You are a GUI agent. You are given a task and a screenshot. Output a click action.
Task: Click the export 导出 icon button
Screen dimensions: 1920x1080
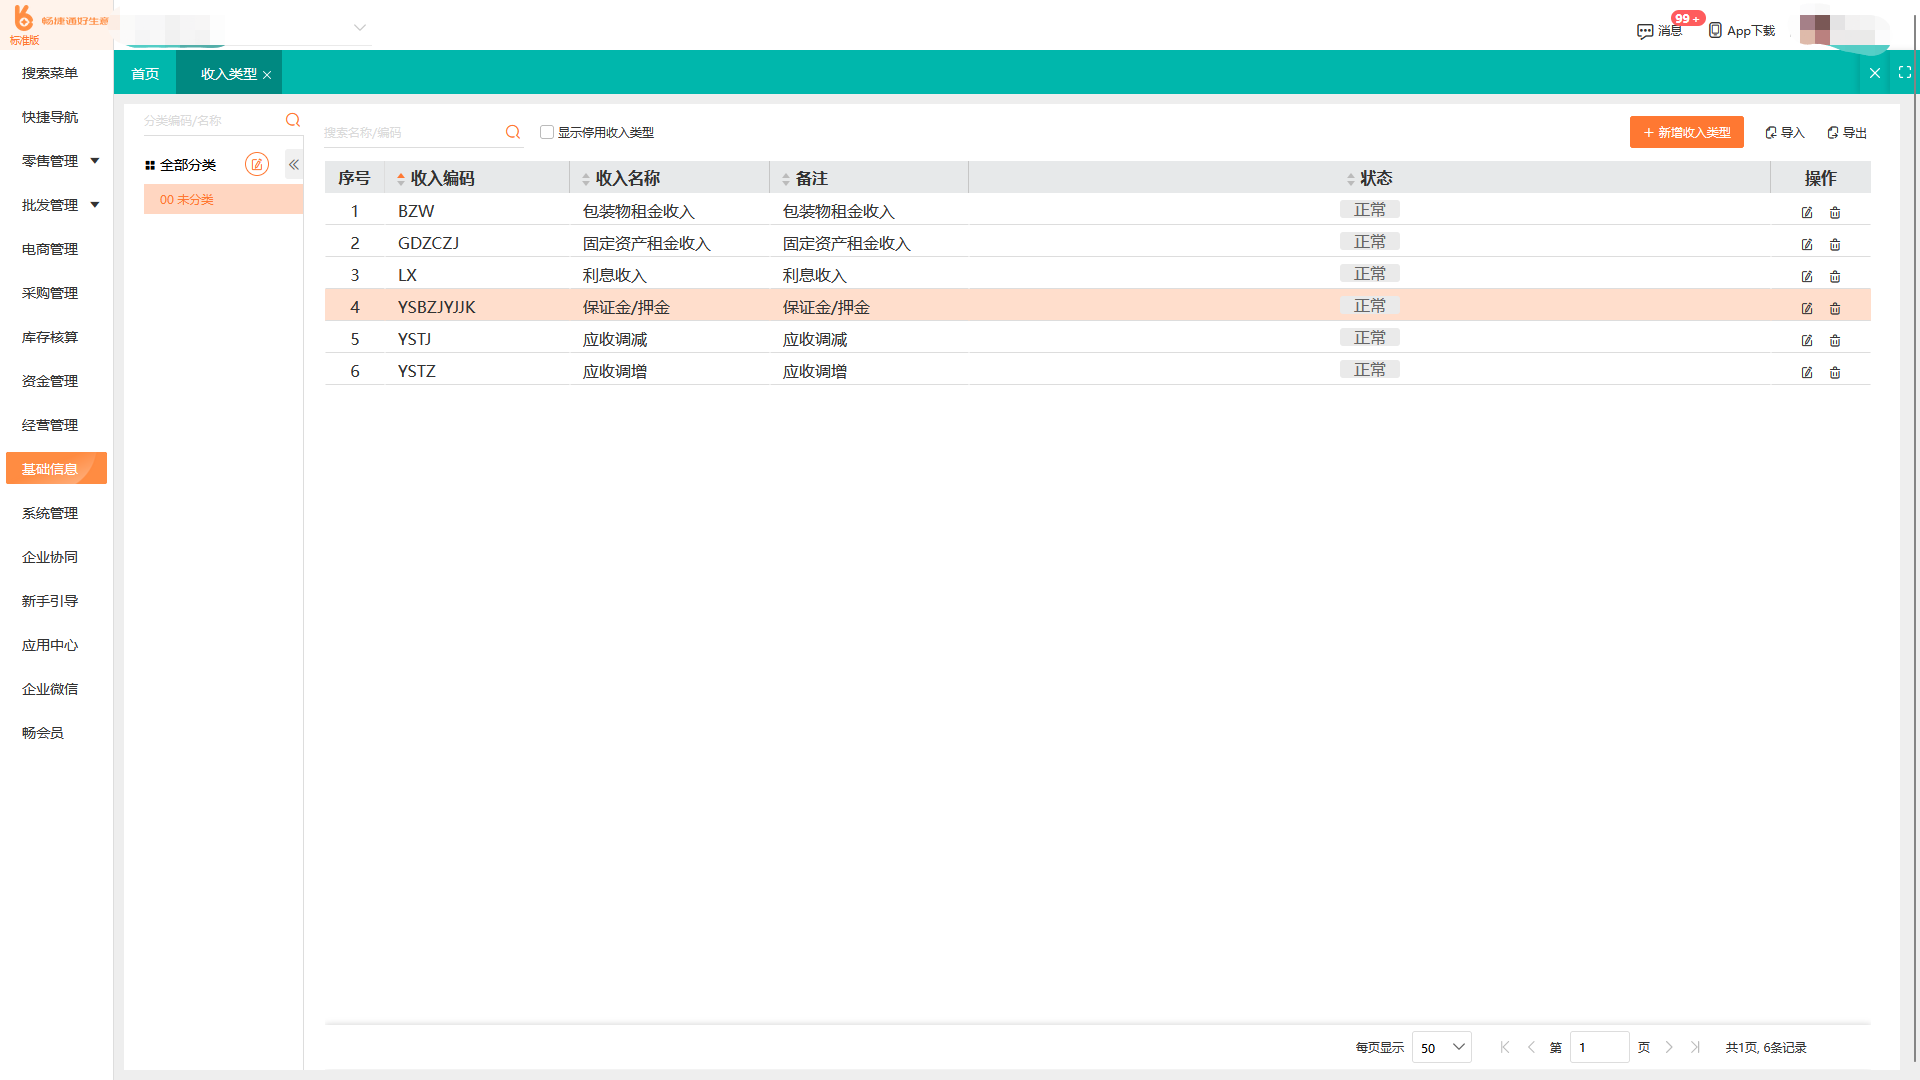pos(1845,132)
